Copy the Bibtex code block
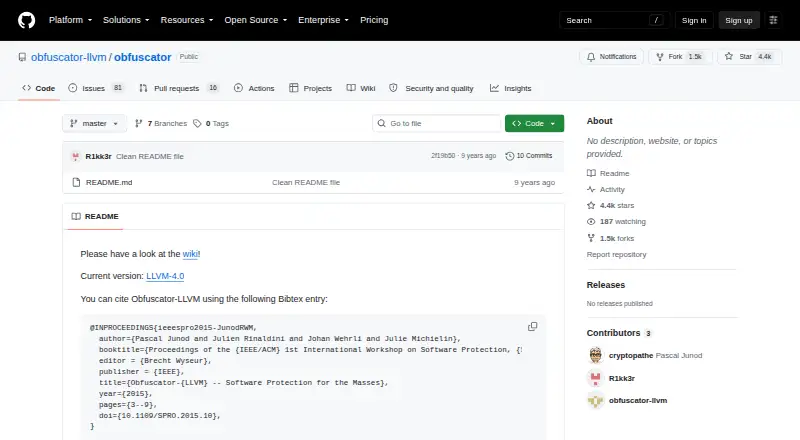 click(532, 327)
